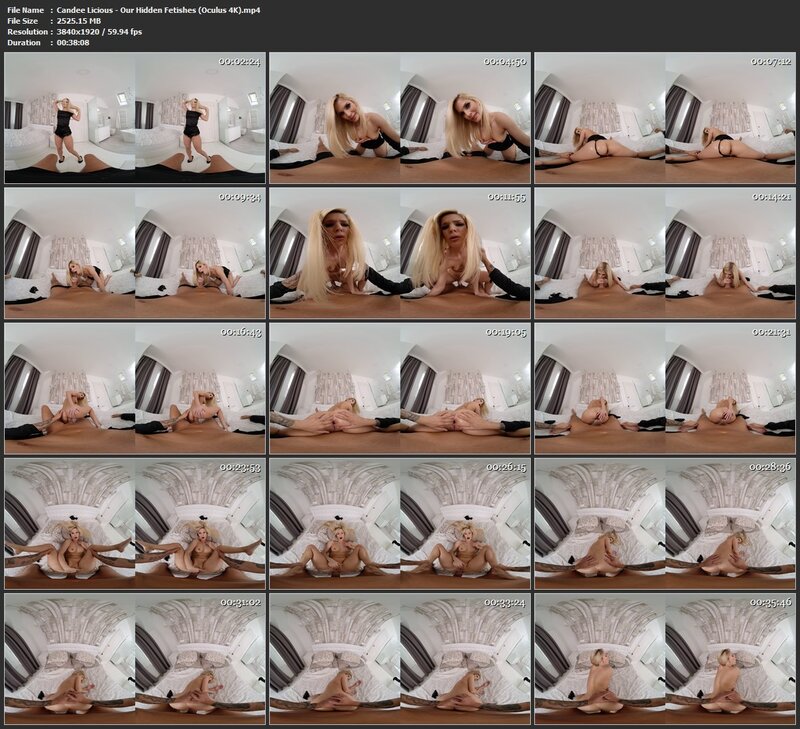Select the frame marked 00:04:50
The height and width of the screenshot is (729, 800).
(x=400, y=118)
